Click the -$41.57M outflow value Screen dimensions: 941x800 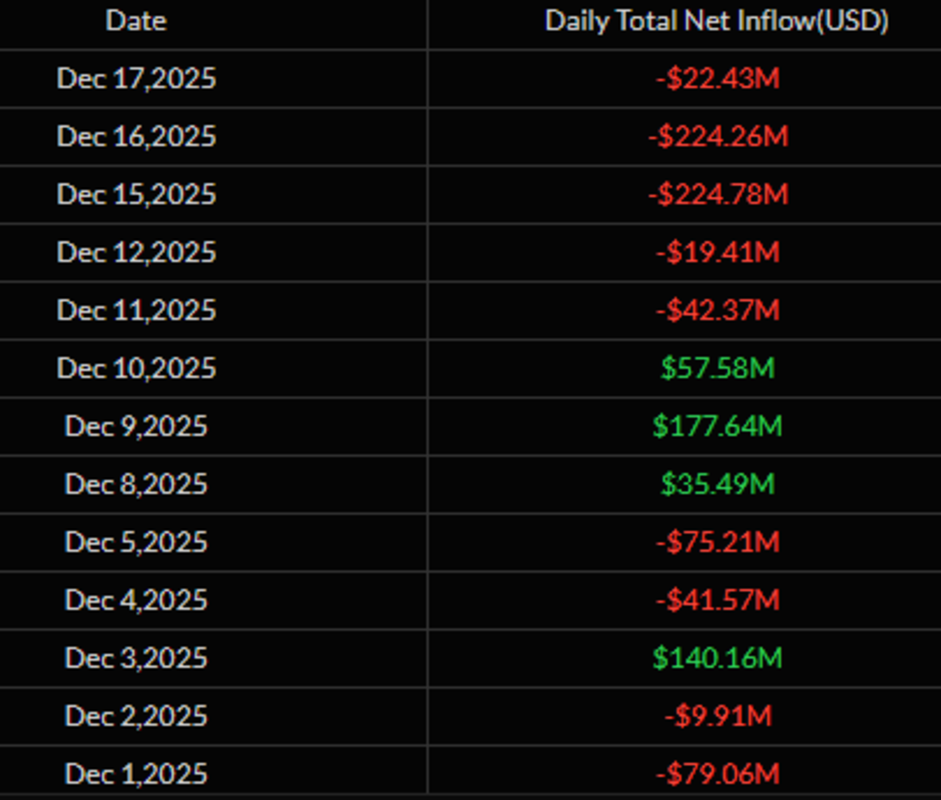click(717, 600)
